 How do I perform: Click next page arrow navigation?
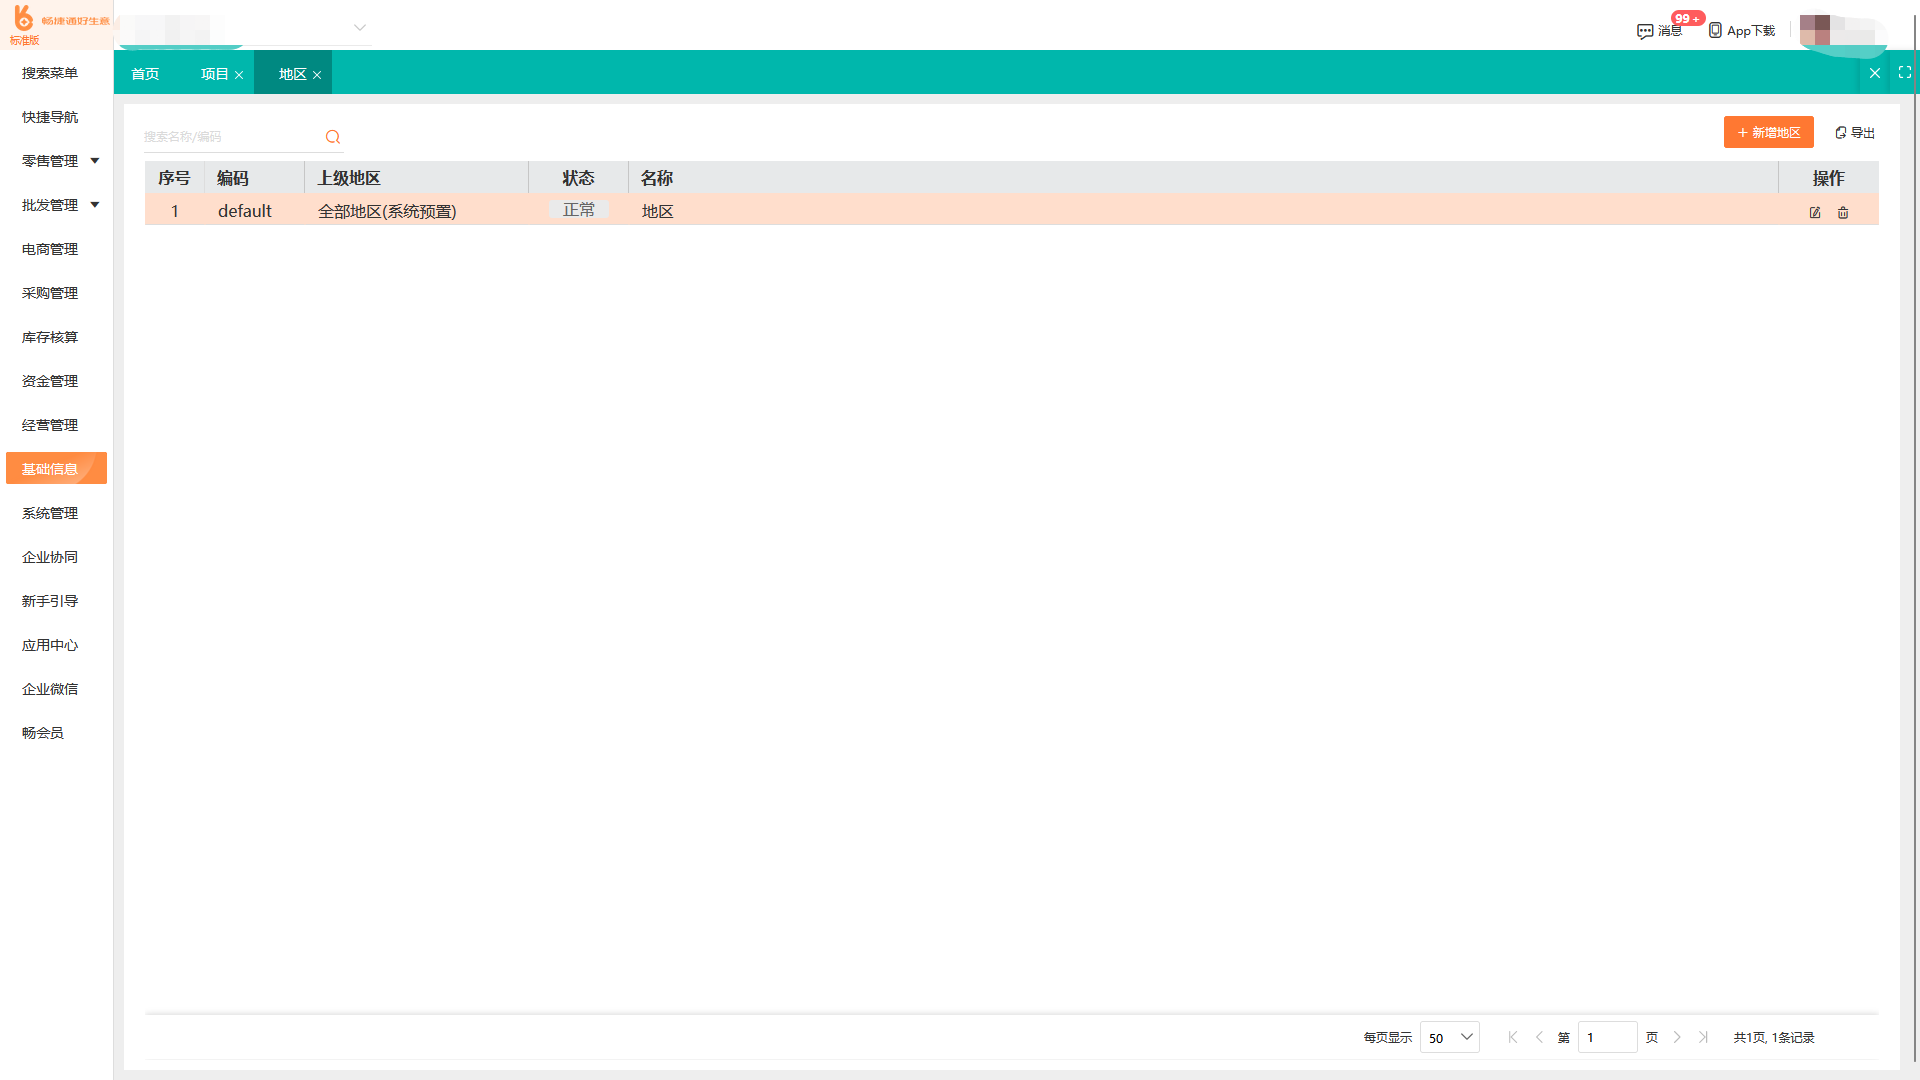click(x=1677, y=1038)
